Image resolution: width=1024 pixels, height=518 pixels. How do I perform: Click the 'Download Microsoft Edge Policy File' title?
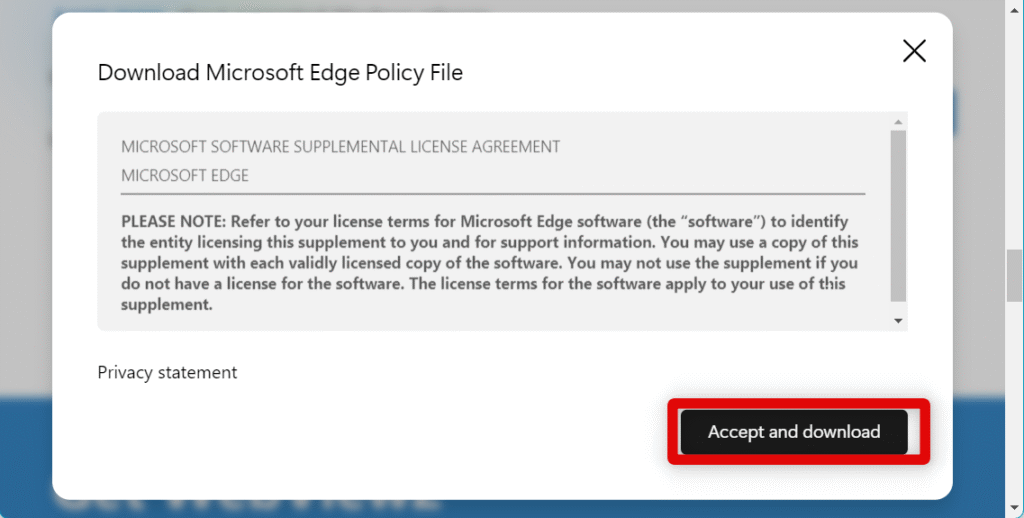[280, 73]
